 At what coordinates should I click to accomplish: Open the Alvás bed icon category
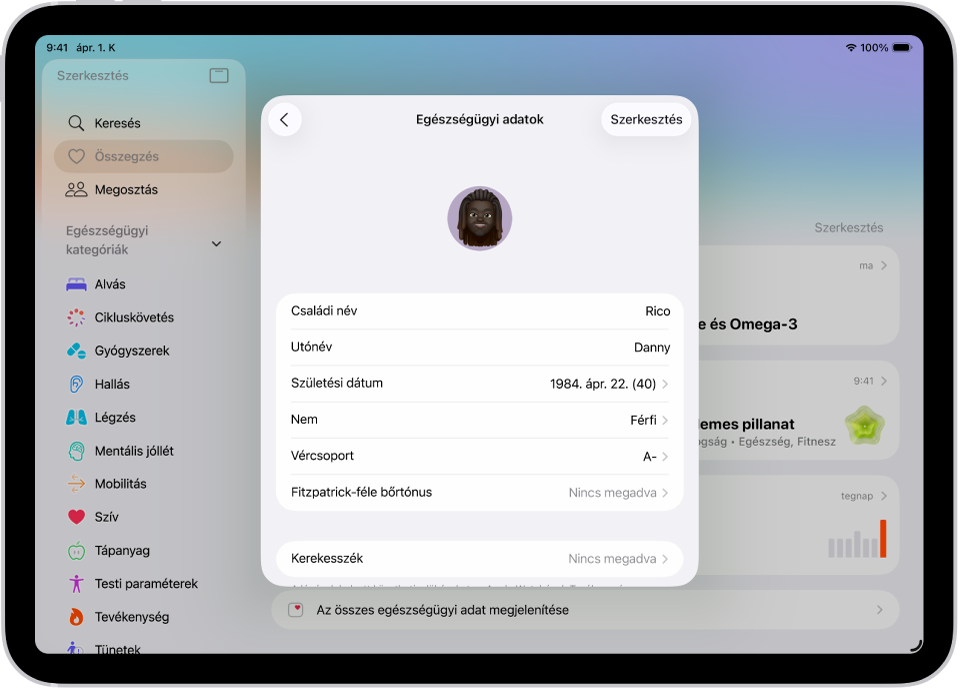[77, 284]
